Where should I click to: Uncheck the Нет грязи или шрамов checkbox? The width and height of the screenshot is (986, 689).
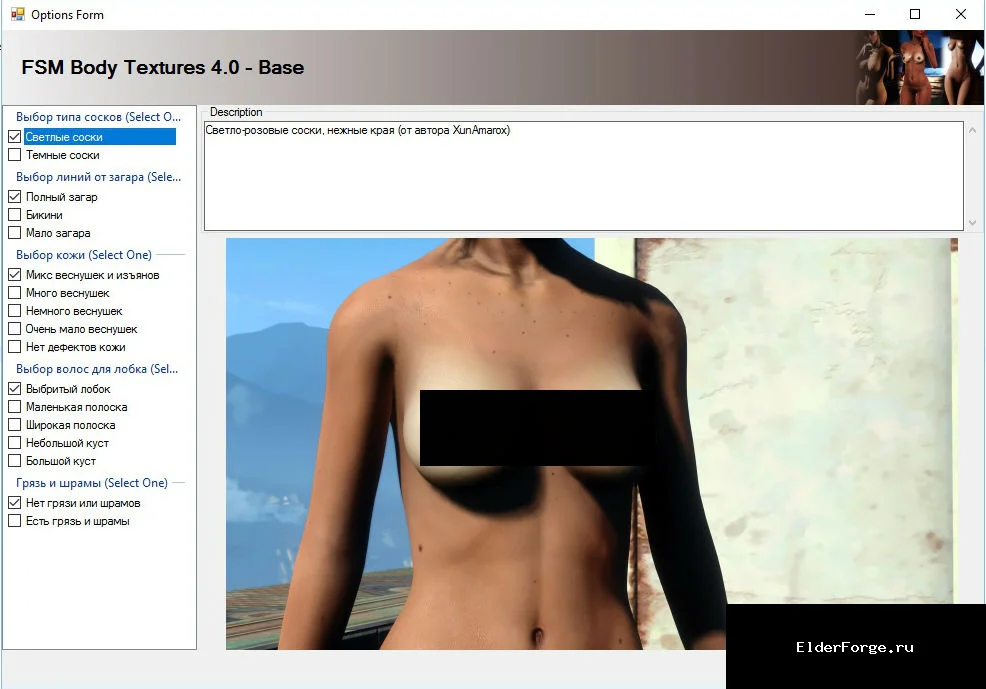click(x=15, y=503)
